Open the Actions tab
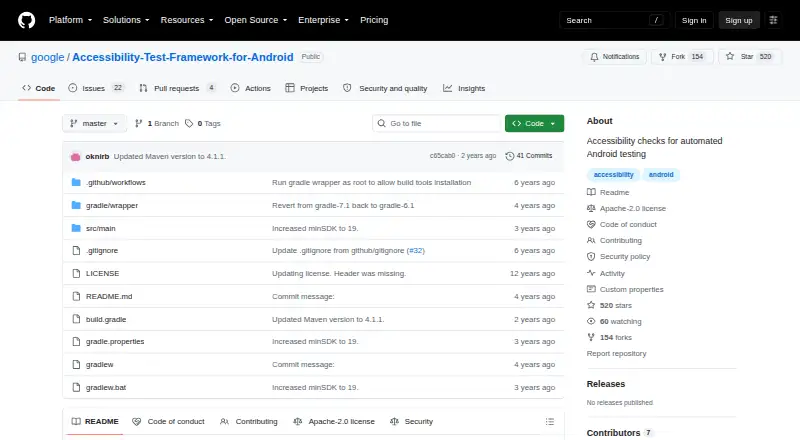The height and width of the screenshot is (440, 800). (251, 88)
